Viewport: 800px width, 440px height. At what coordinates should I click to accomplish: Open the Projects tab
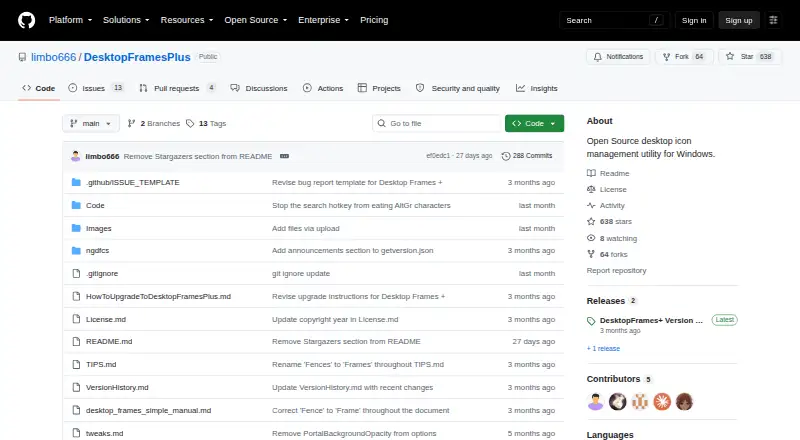[x=379, y=88]
